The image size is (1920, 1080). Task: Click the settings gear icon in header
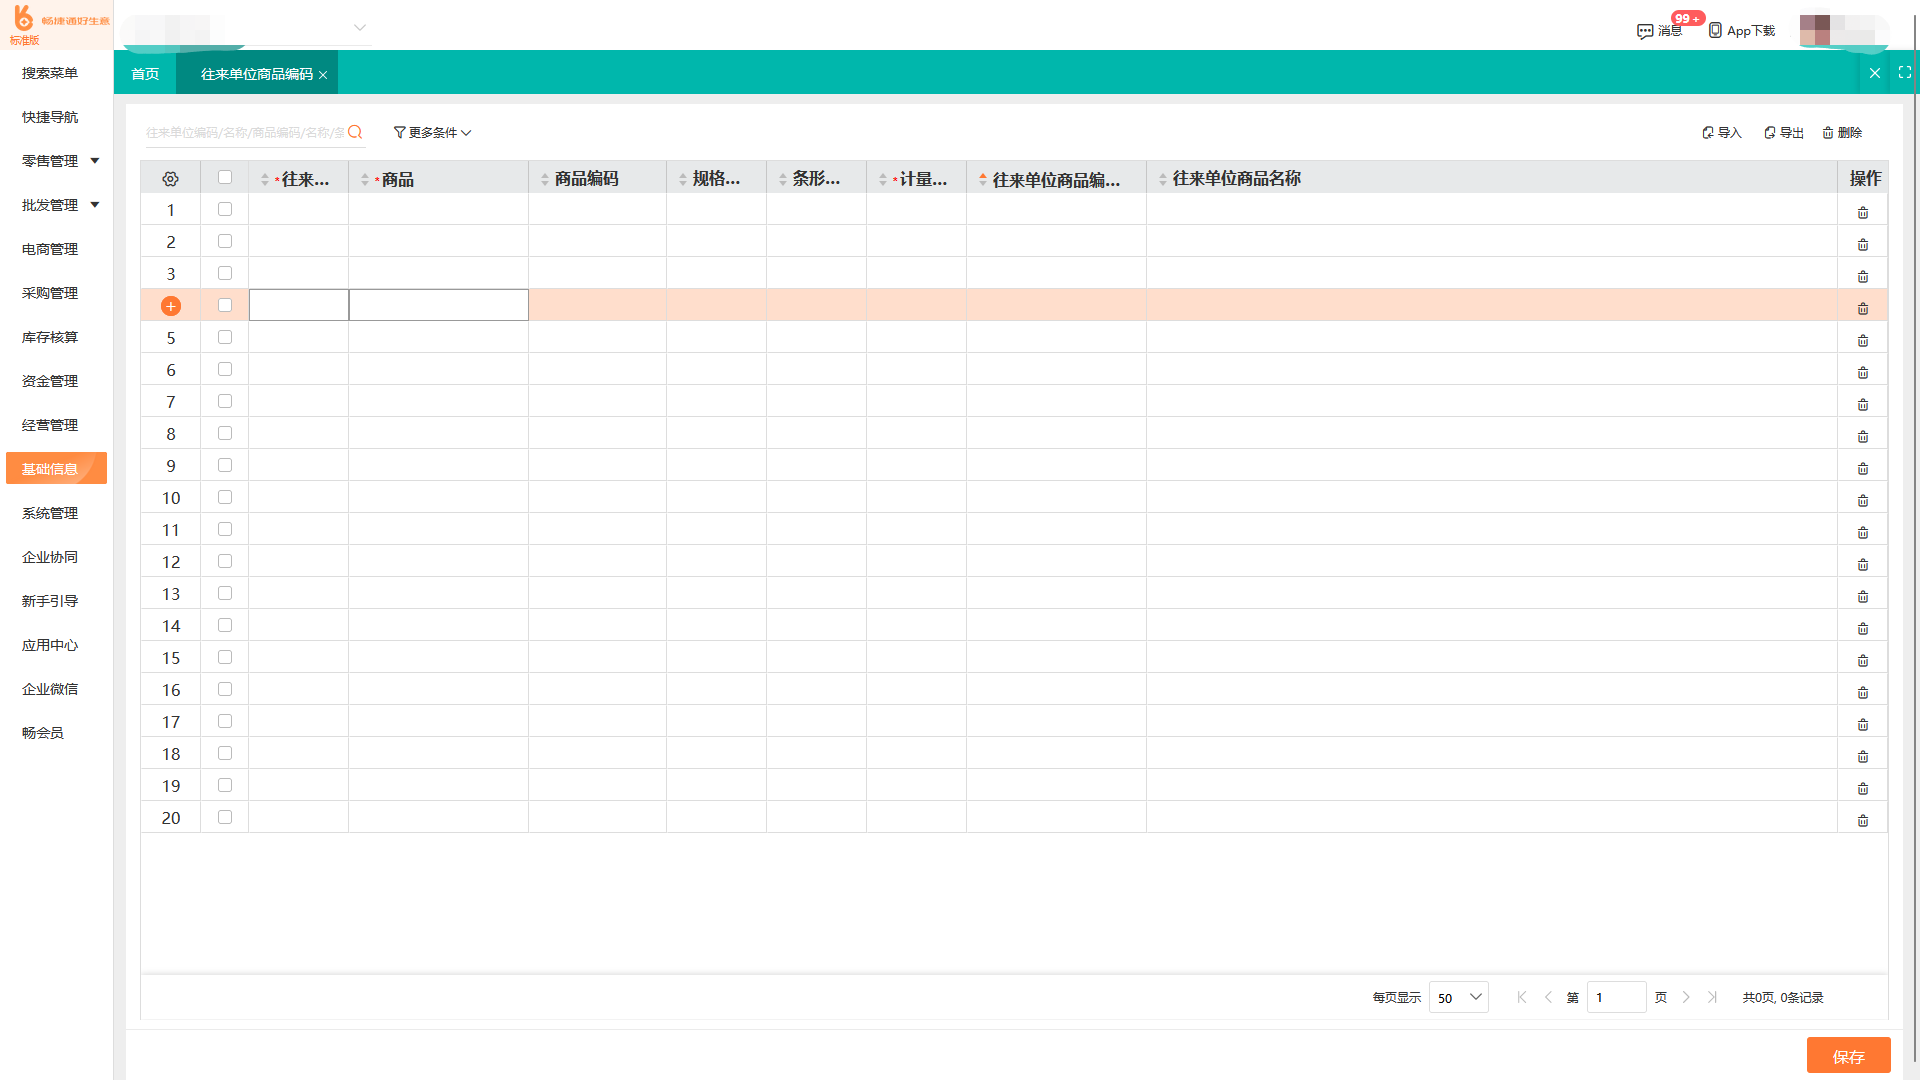[x=170, y=178]
